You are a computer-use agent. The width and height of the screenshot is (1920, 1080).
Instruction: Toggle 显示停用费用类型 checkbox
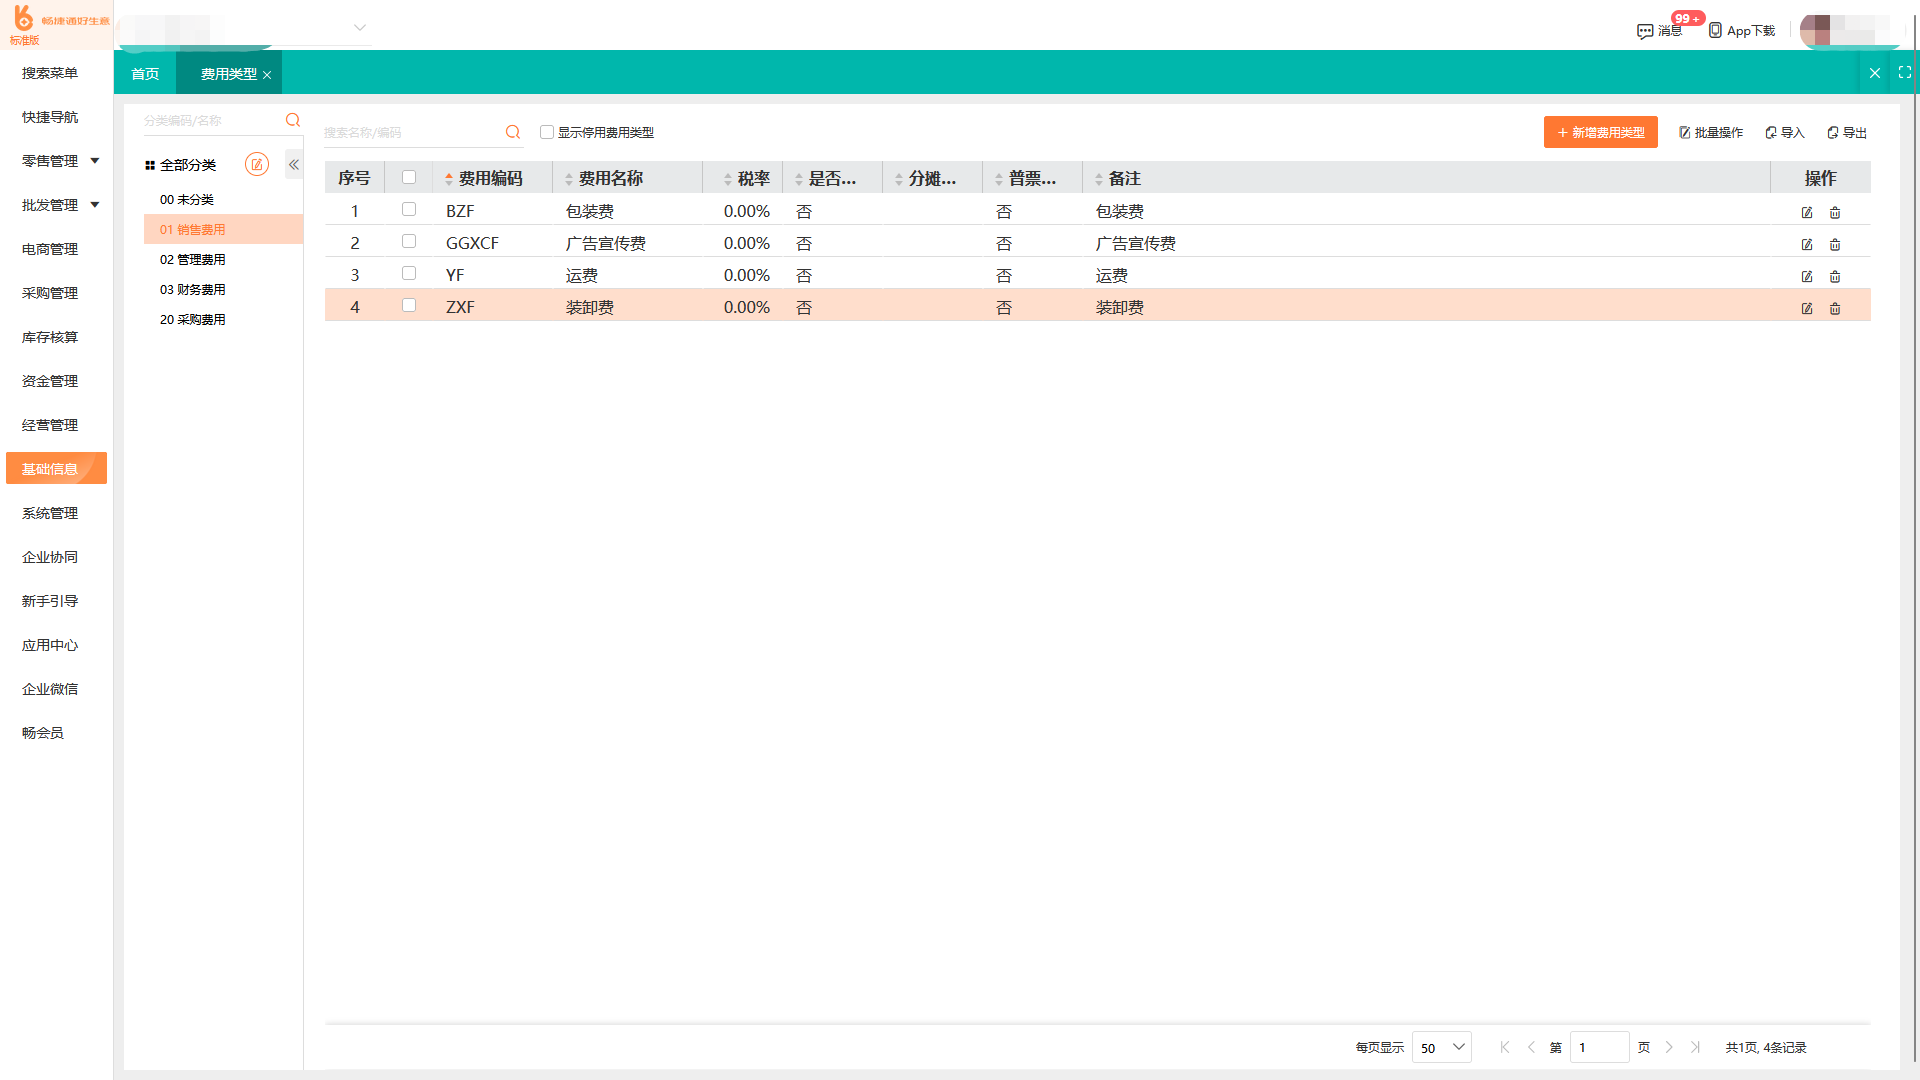[546, 132]
